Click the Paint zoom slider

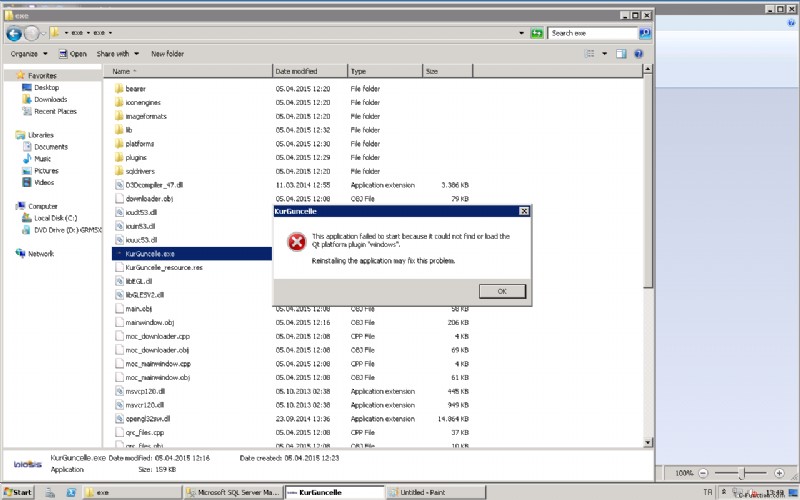pos(742,472)
